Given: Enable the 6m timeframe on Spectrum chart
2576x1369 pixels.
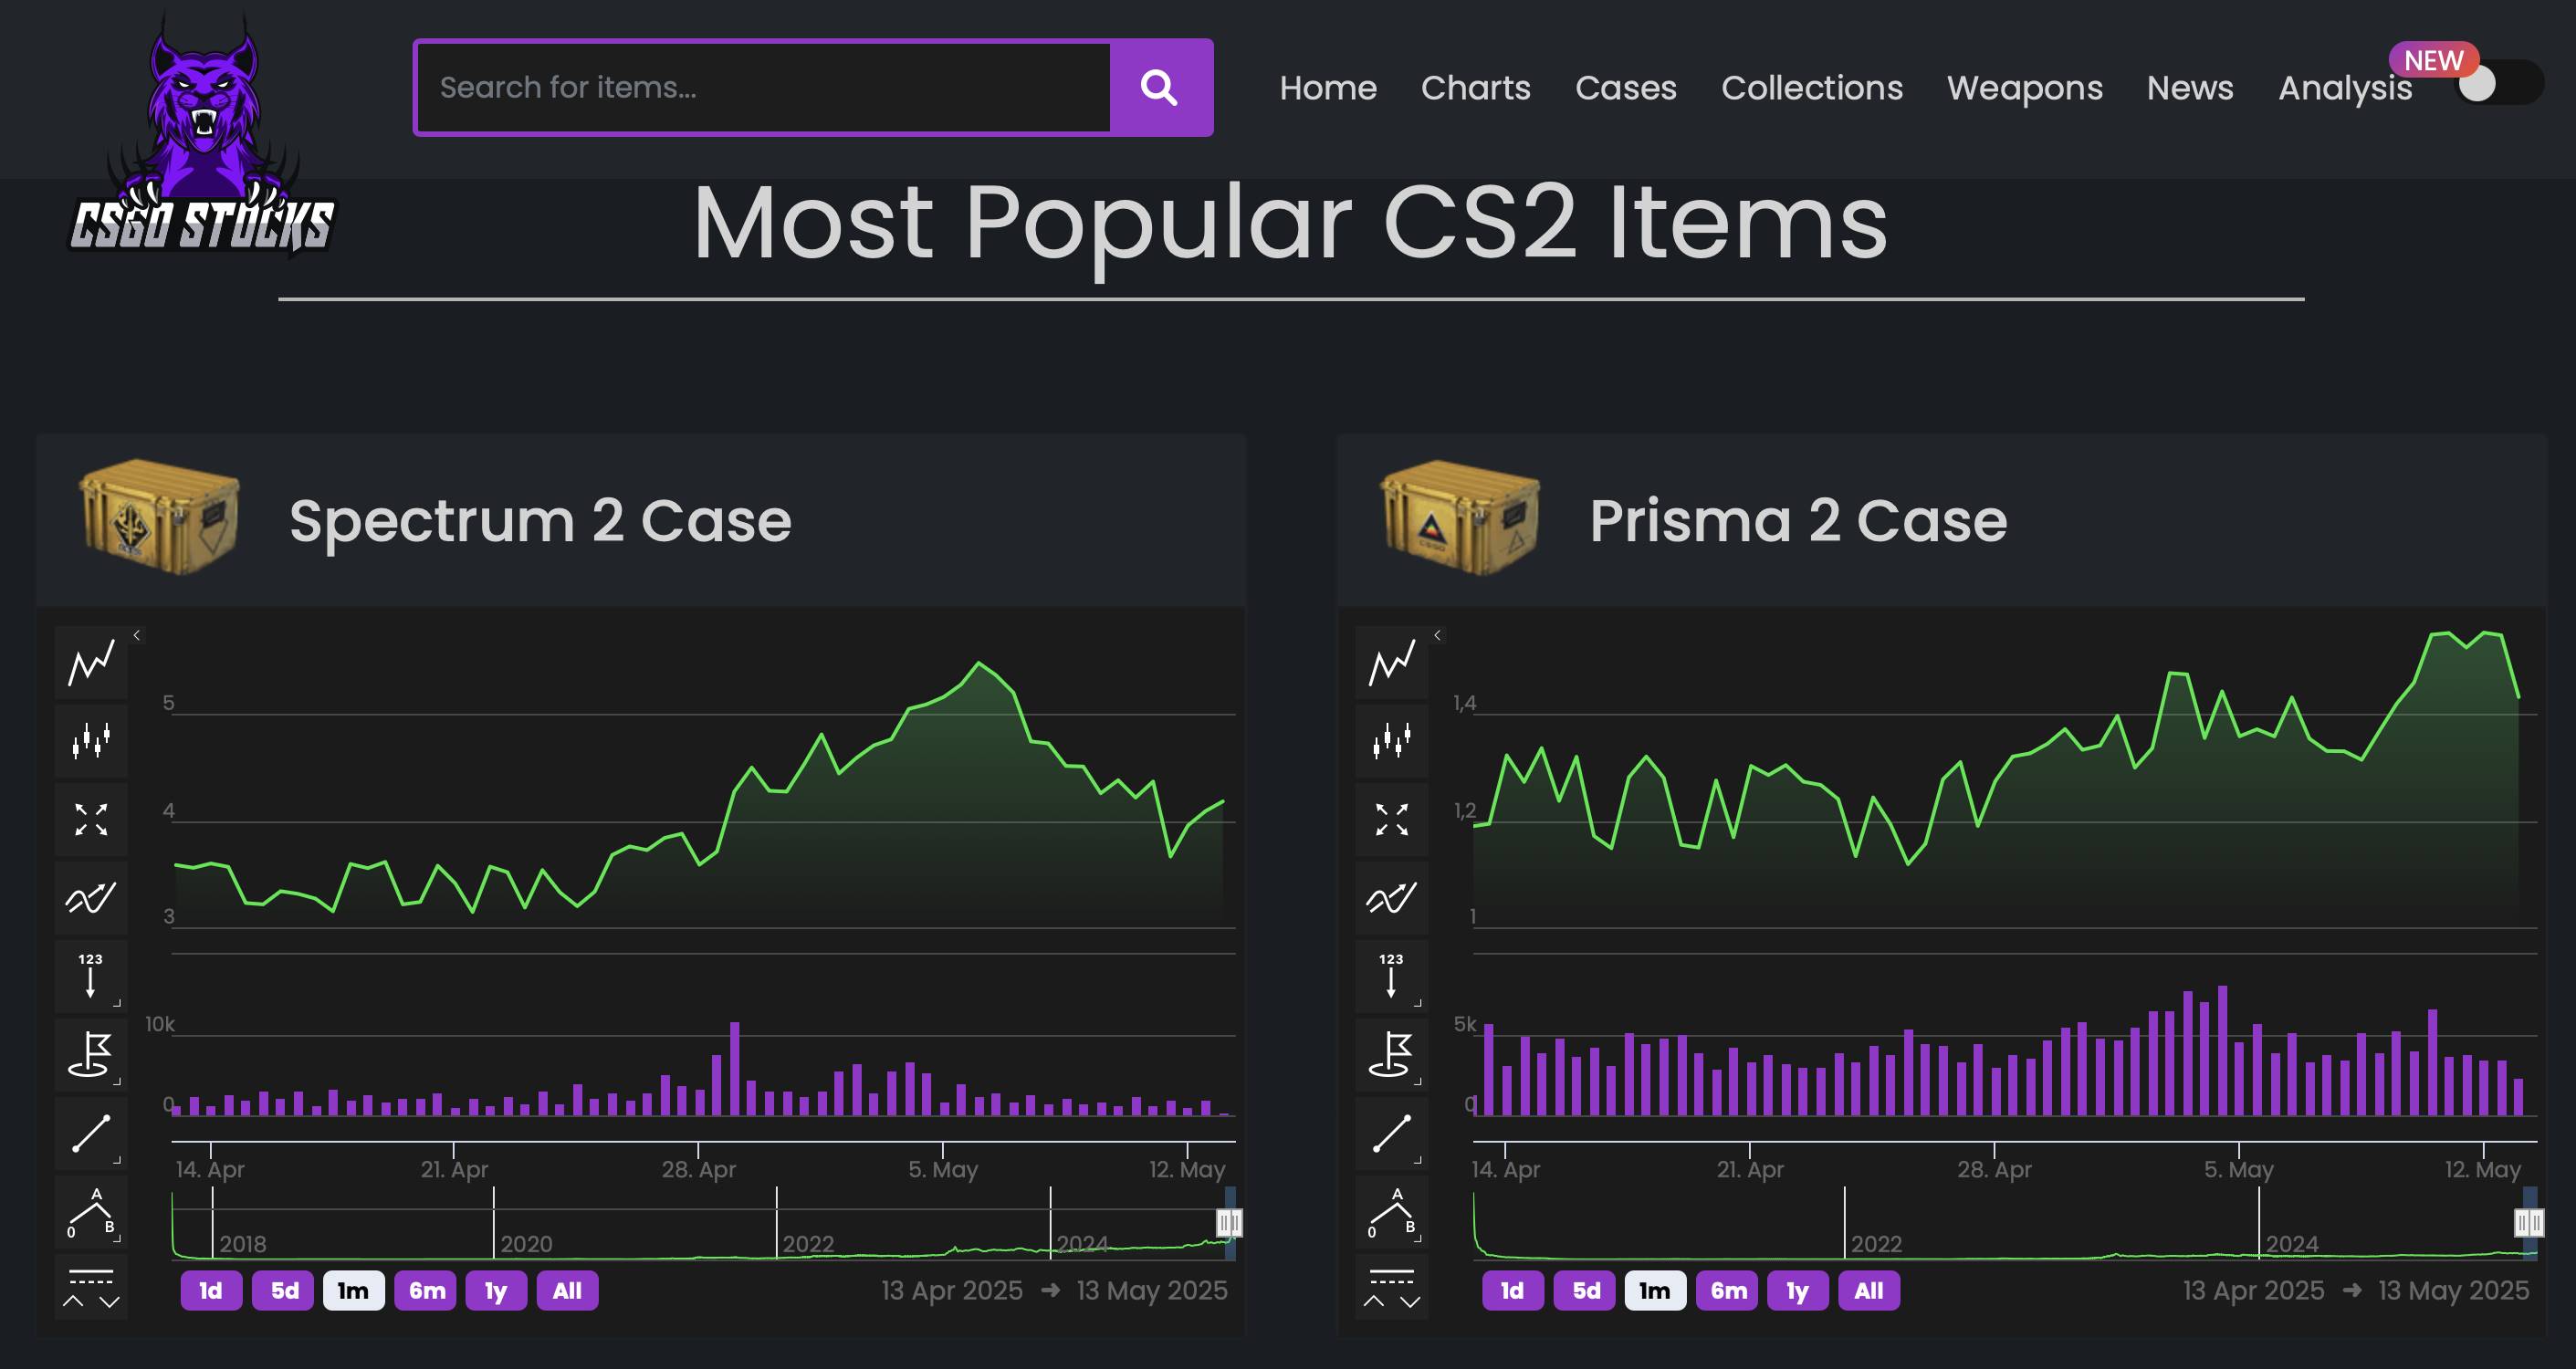Looking at the screenshot, I should coord(425,1291).
